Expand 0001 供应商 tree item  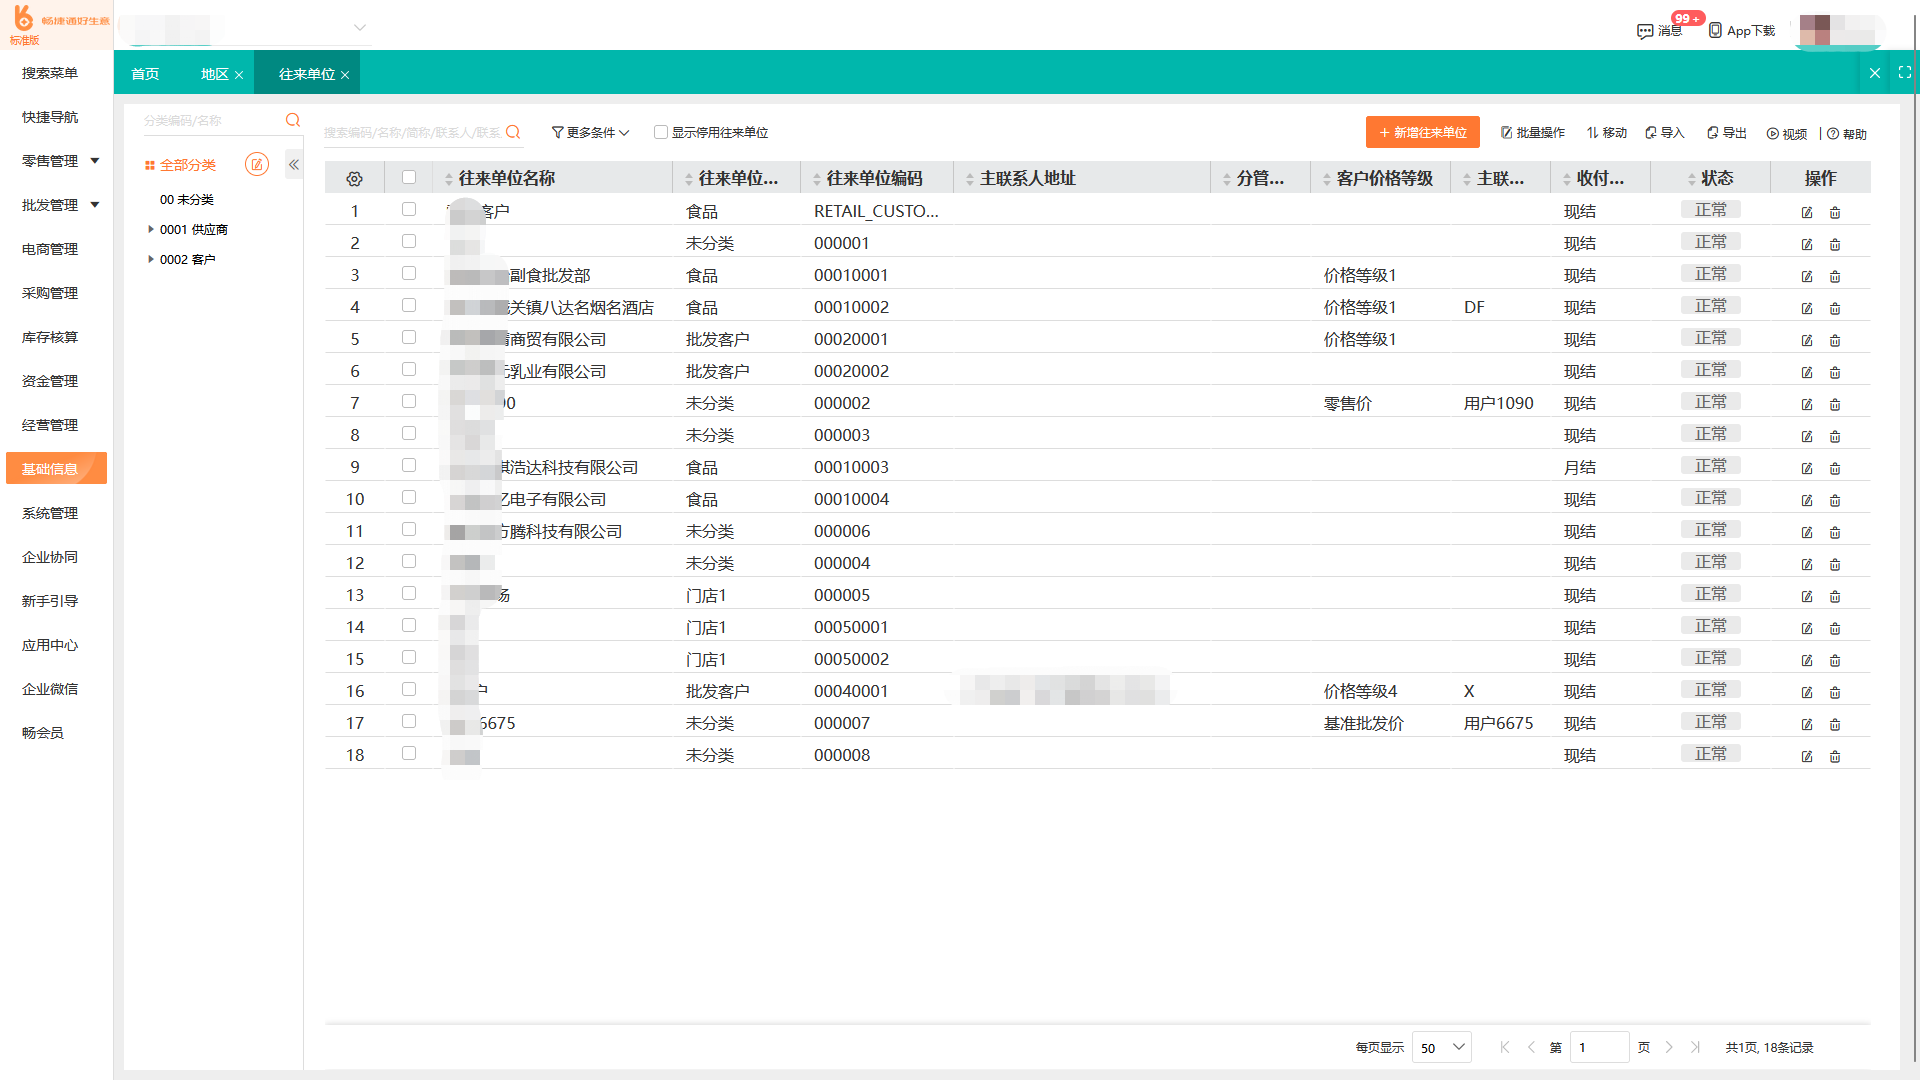[x=150, y=229]
